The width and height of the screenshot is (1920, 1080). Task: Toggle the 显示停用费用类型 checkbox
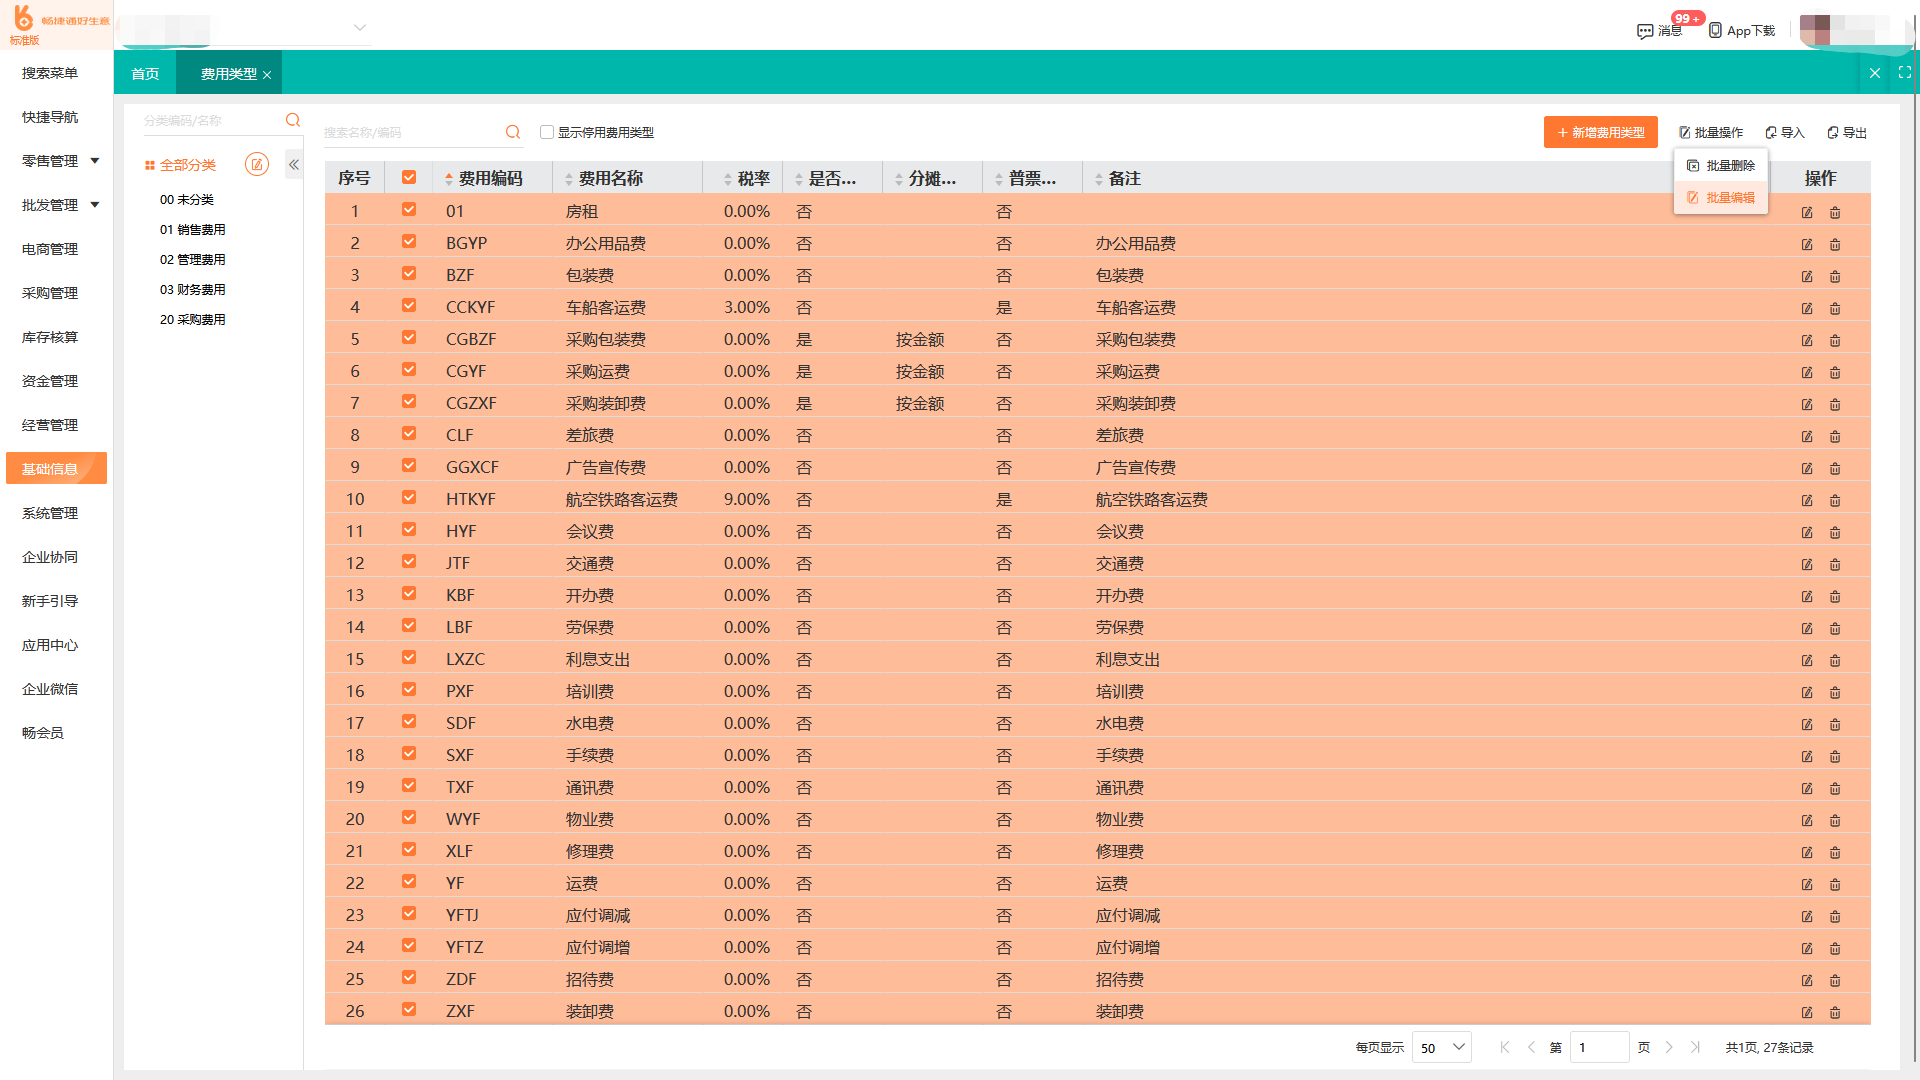546,131
